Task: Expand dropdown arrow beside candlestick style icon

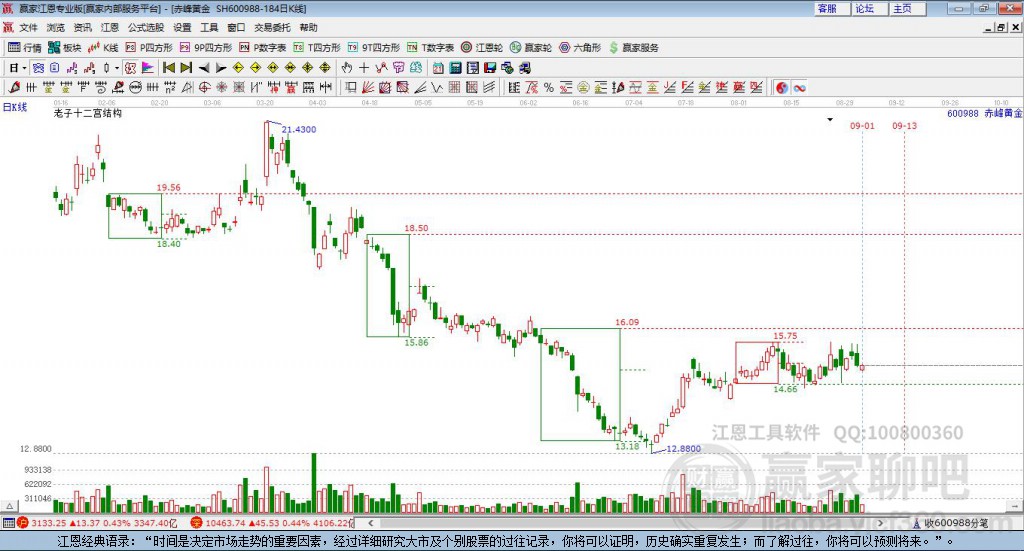Action: pos(117,68)
